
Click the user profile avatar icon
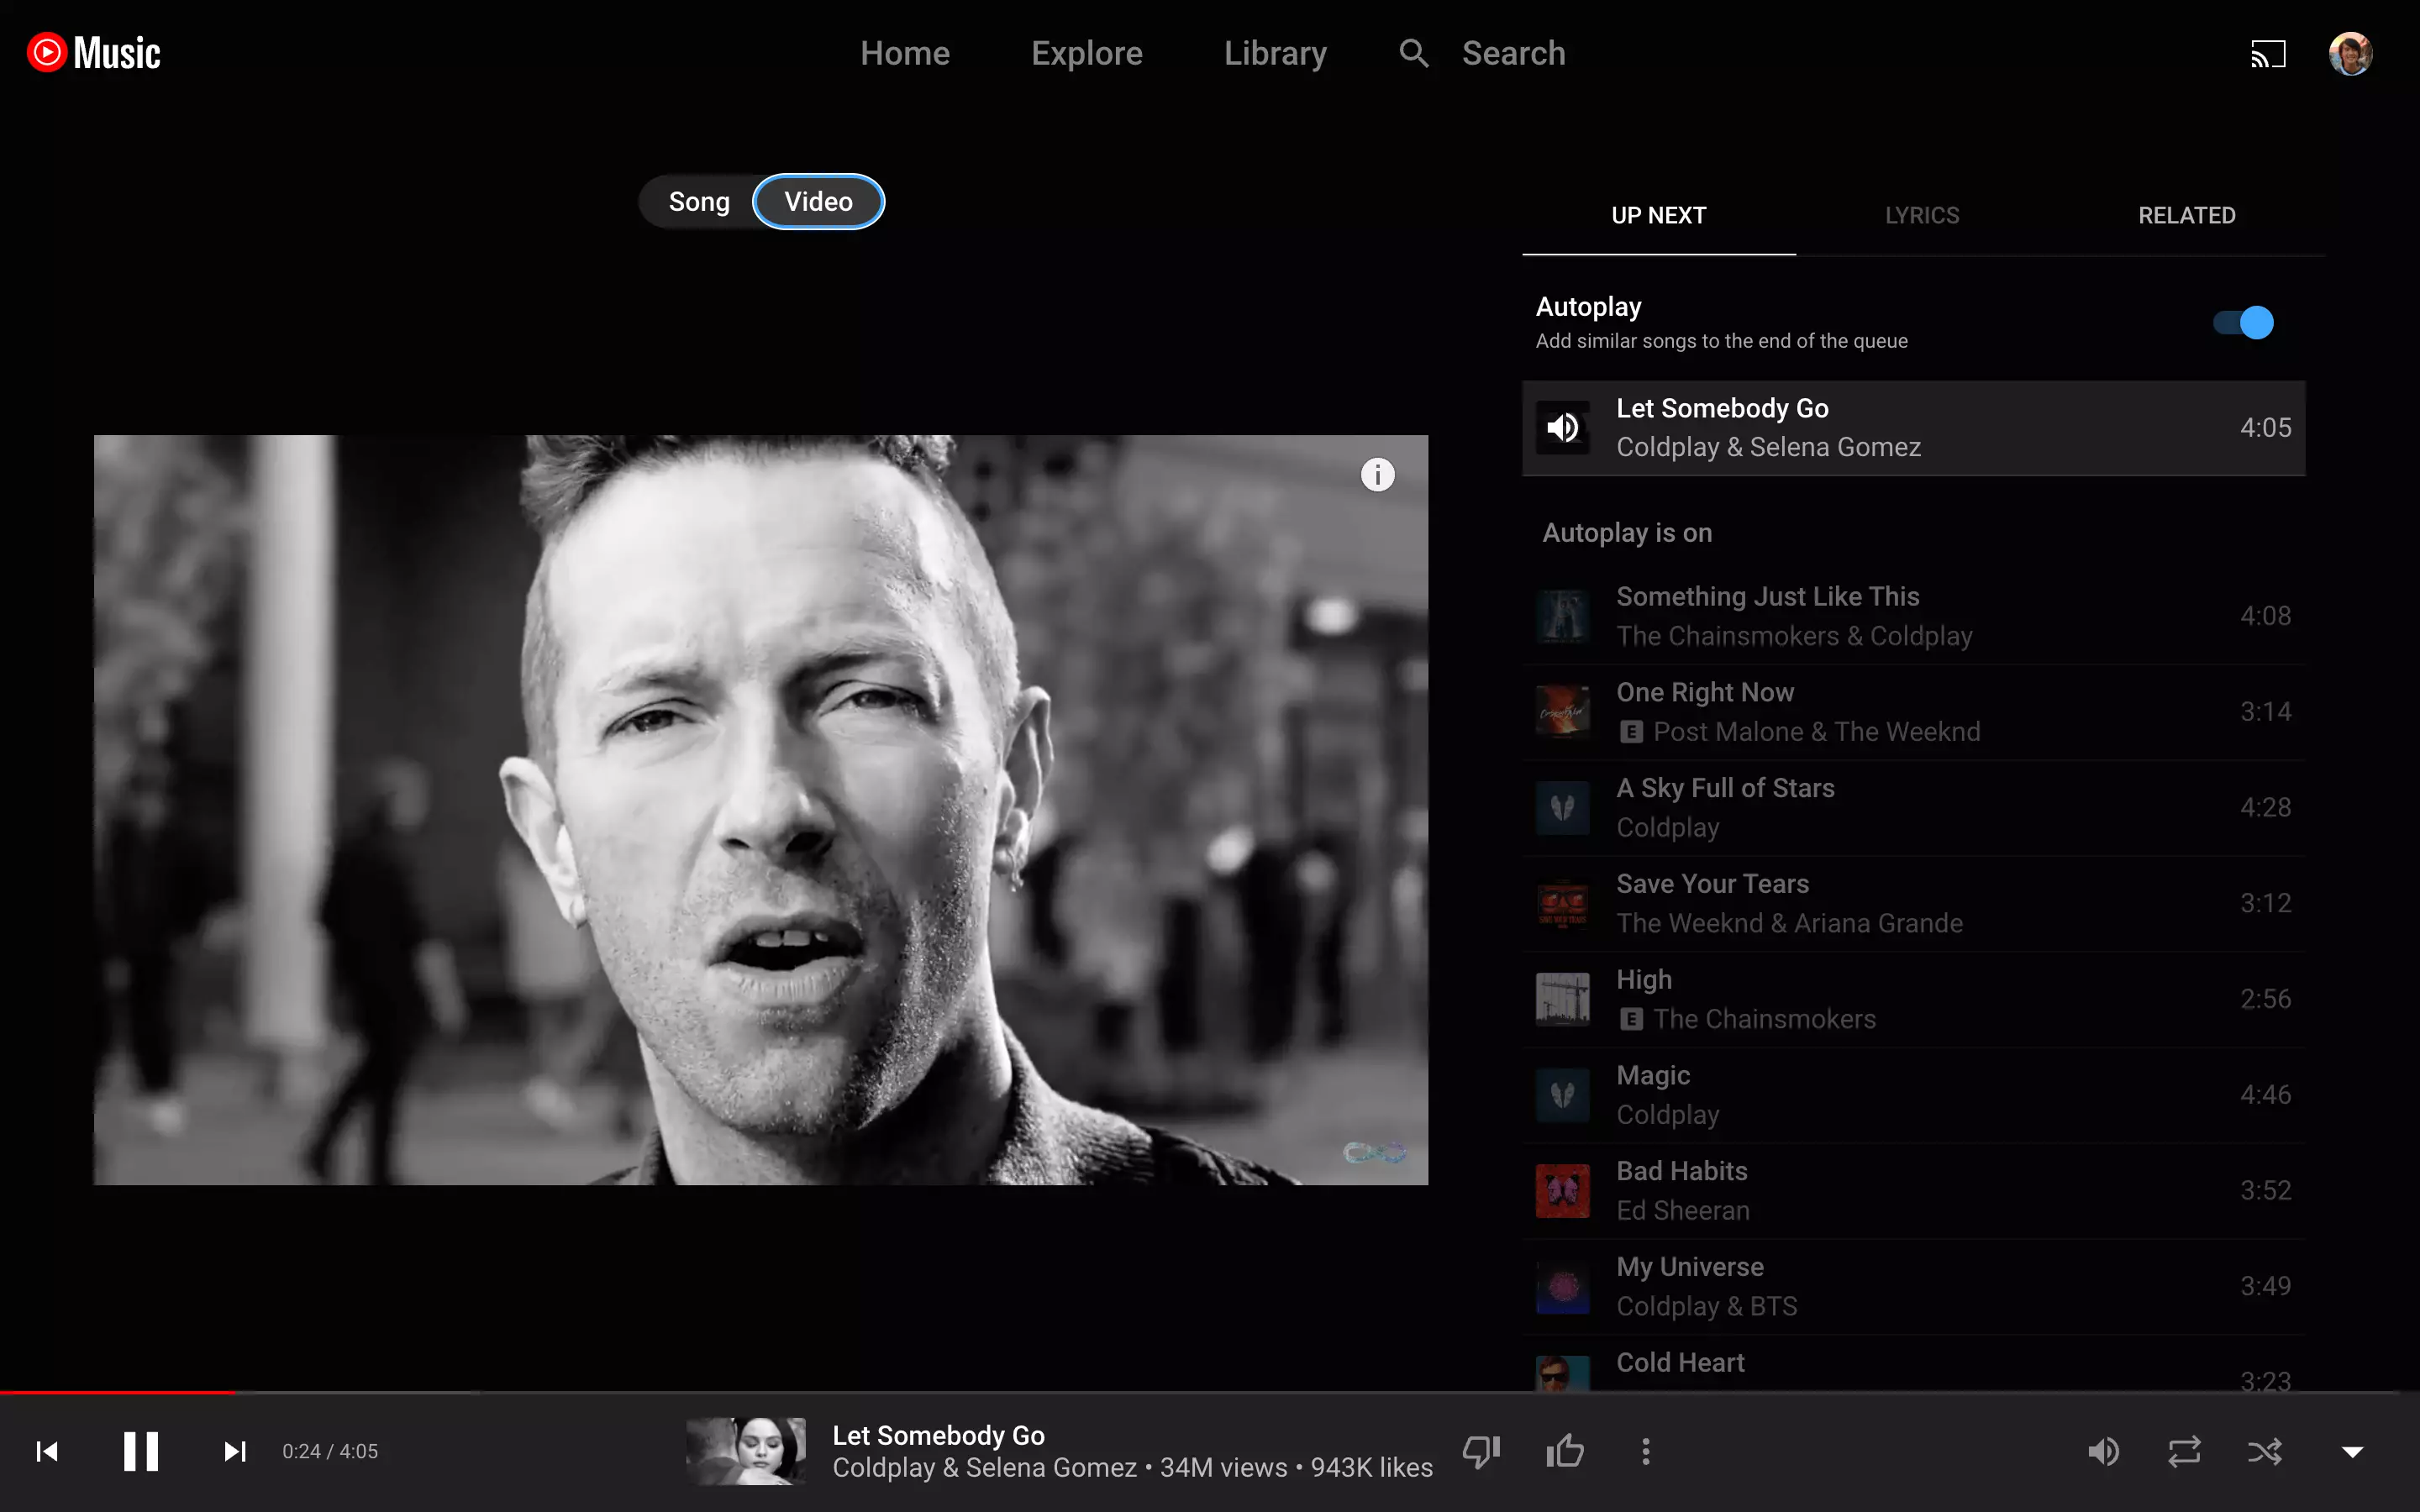pos(2352,52)
